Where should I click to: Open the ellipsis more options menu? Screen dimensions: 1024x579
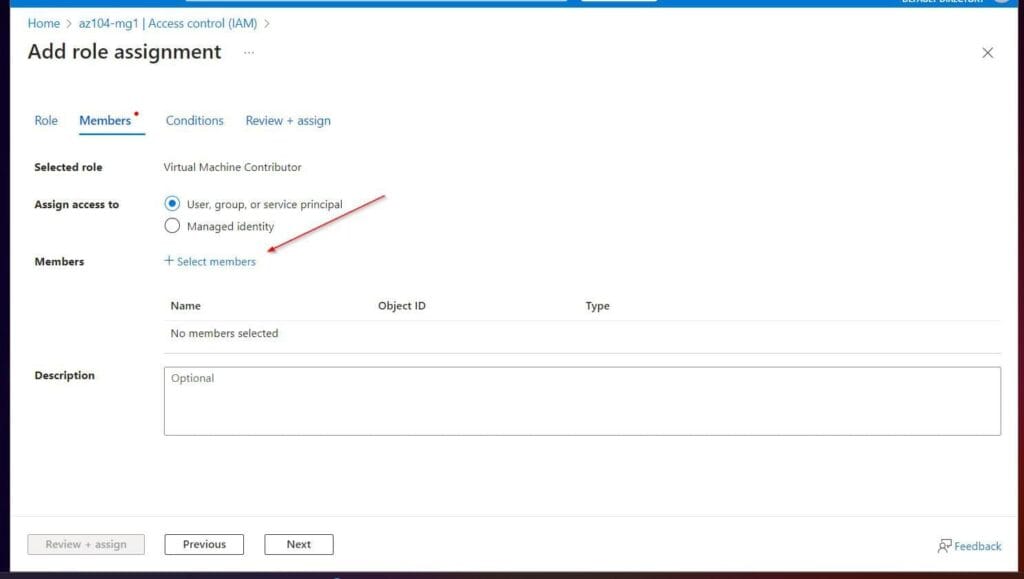click(249, 52)
